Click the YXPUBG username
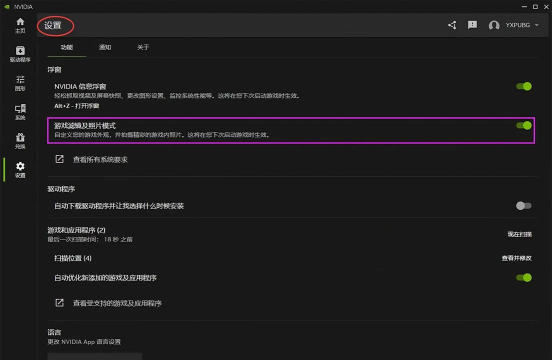This screenshot has height=360, width=552. (518, 25)
